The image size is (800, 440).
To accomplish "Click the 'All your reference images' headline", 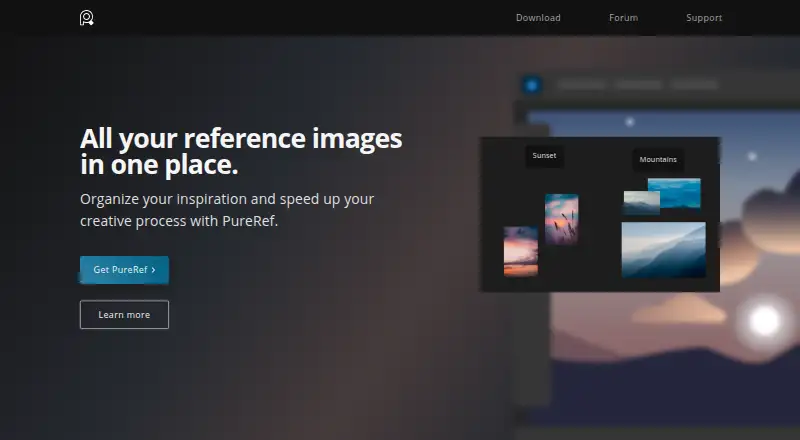I will click(x=241, y=152).
